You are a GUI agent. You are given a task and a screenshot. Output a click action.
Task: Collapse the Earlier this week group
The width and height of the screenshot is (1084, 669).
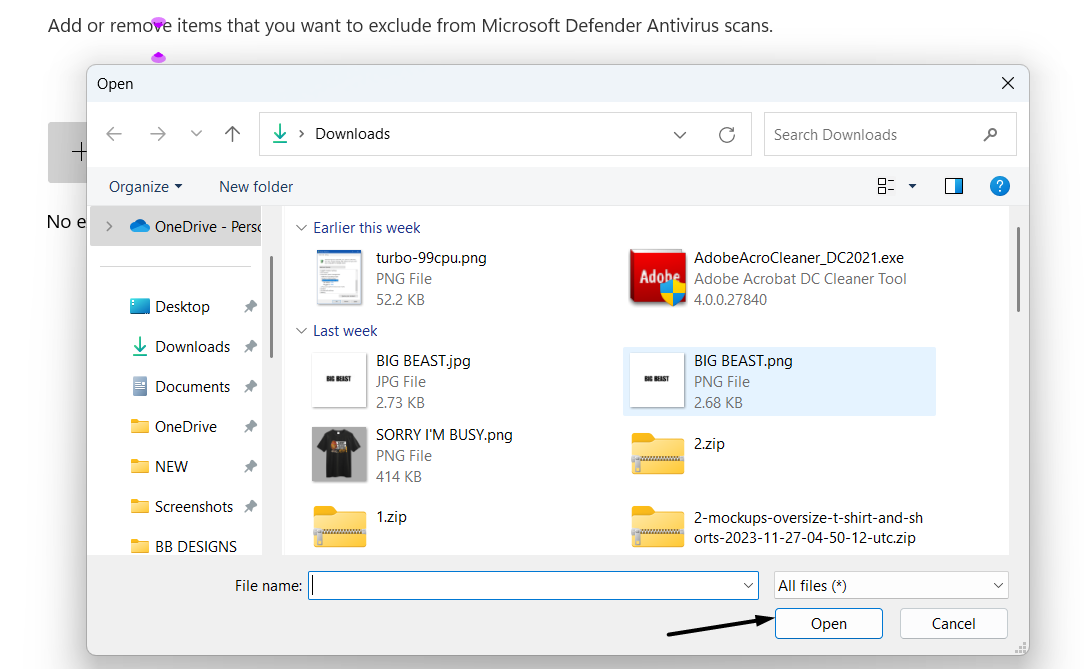point(302,228)
